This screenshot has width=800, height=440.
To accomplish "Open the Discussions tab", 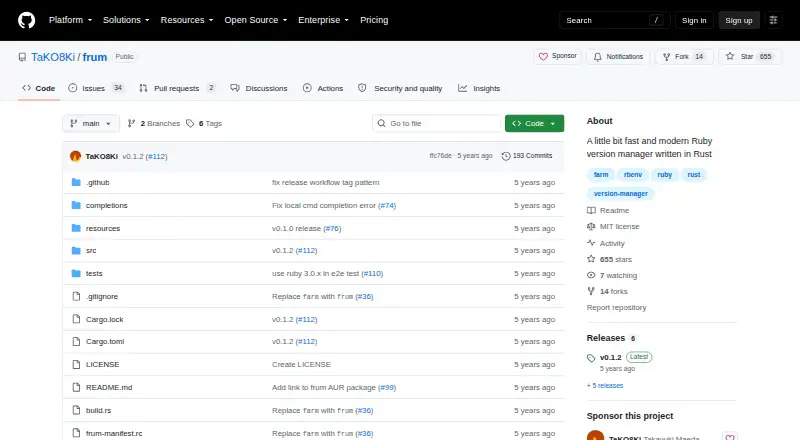I will point(259,88).
